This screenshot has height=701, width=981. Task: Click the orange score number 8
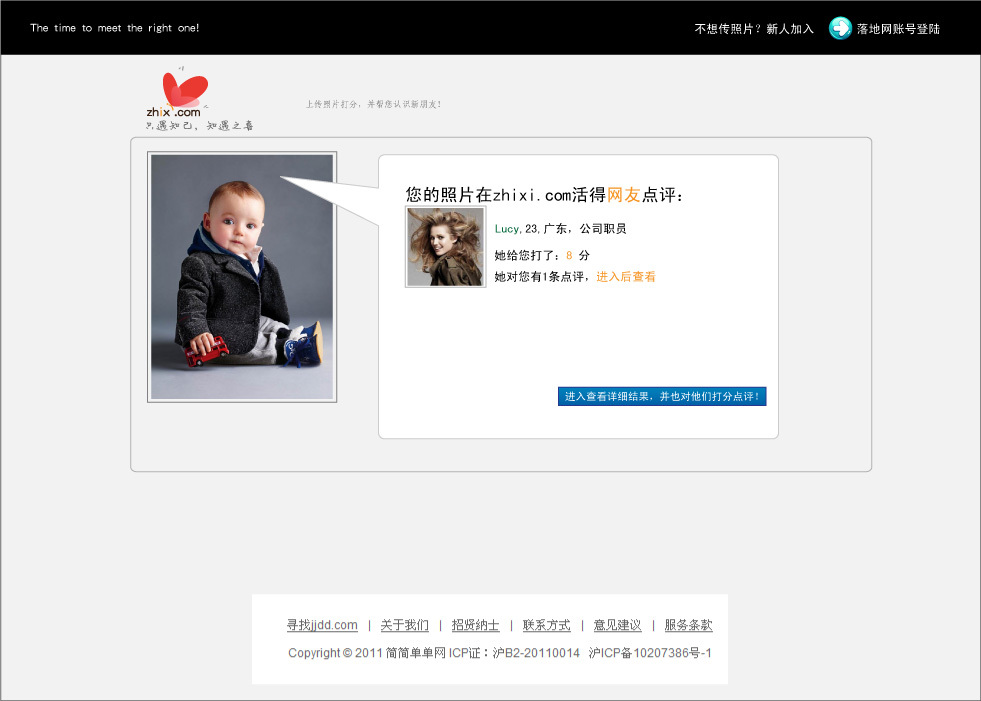click(x=569, y=256)
